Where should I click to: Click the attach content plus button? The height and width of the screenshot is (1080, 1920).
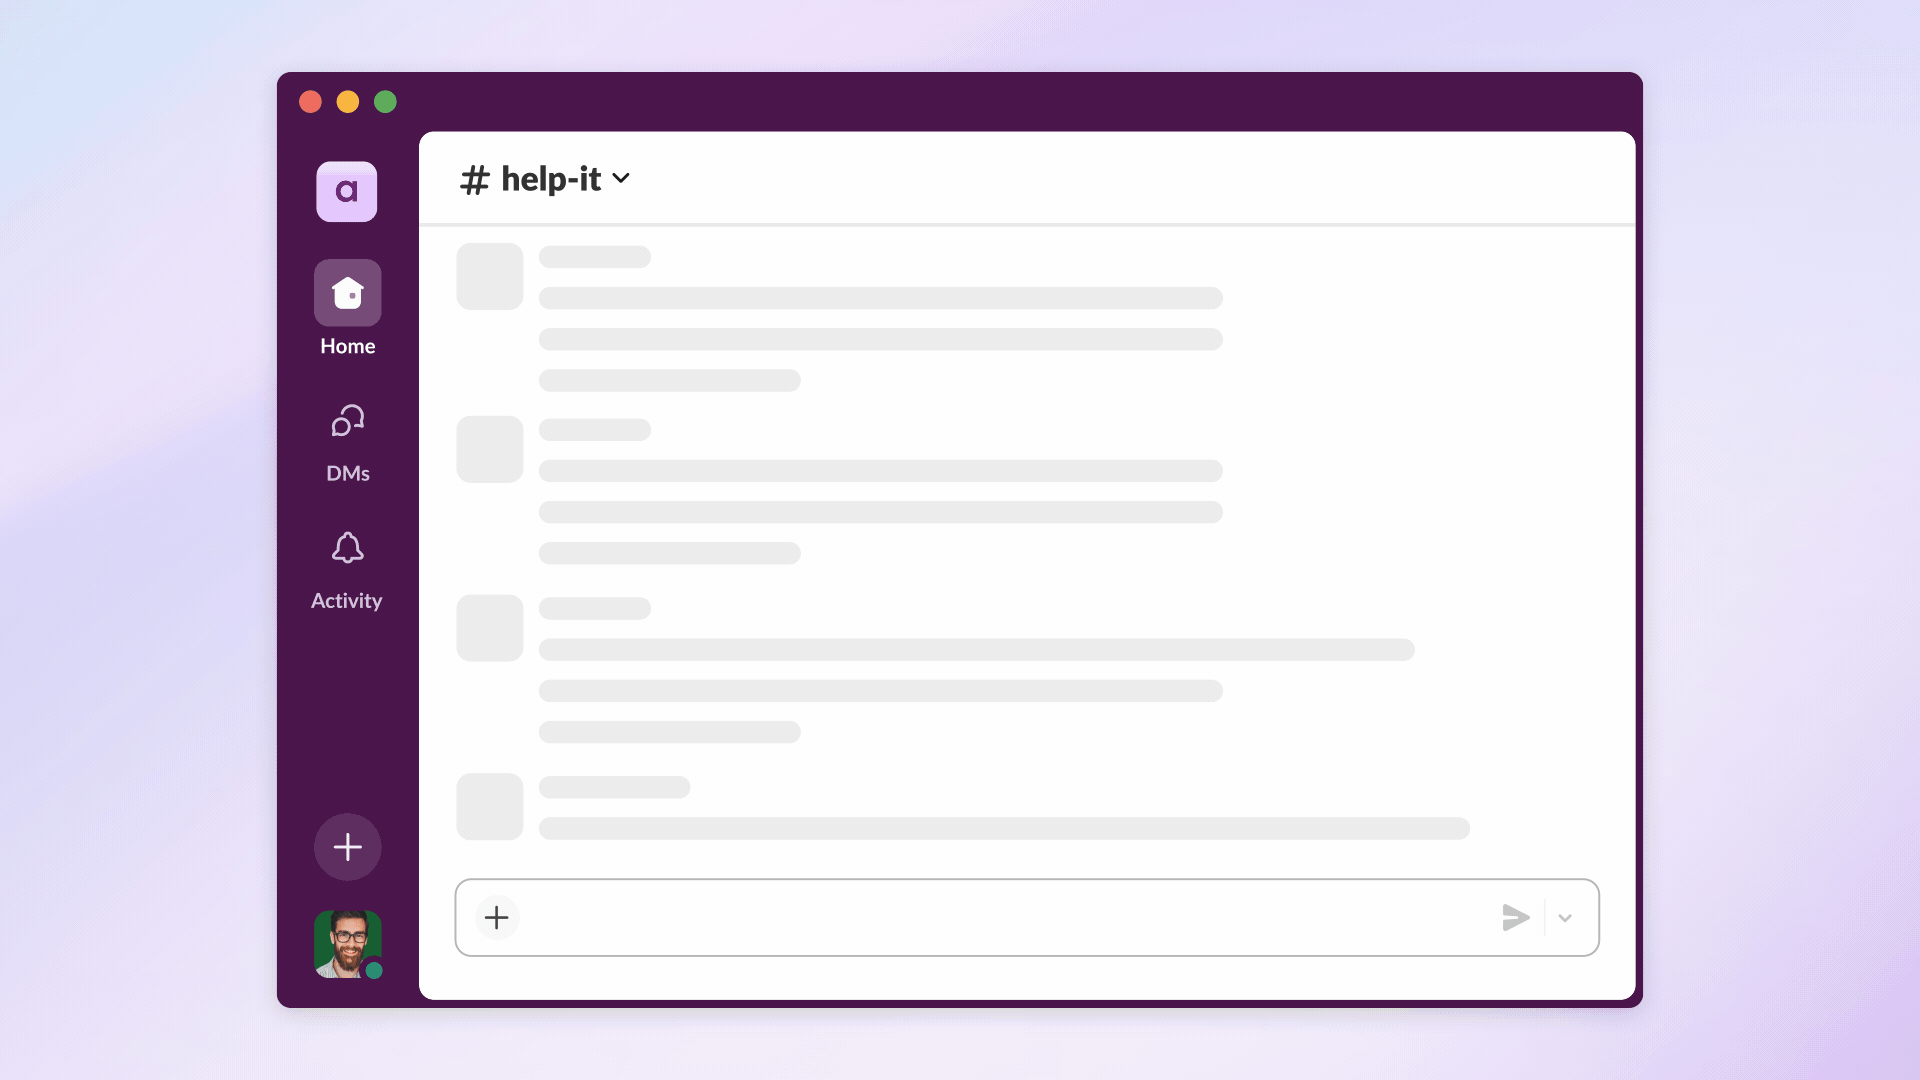[497, 916]
